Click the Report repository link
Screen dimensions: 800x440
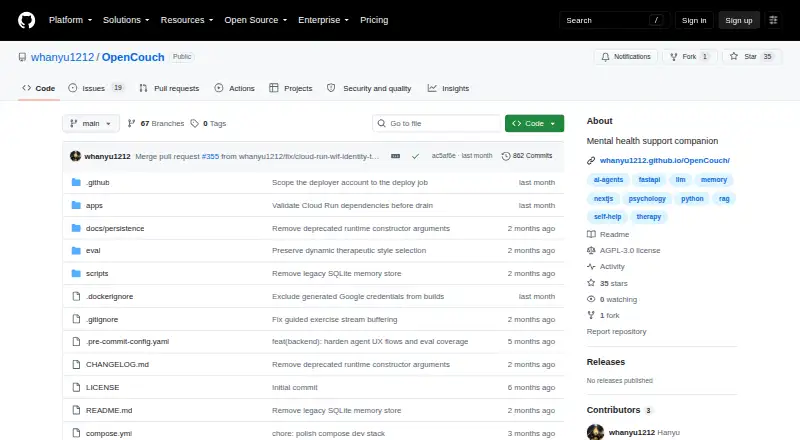[616, 331]
